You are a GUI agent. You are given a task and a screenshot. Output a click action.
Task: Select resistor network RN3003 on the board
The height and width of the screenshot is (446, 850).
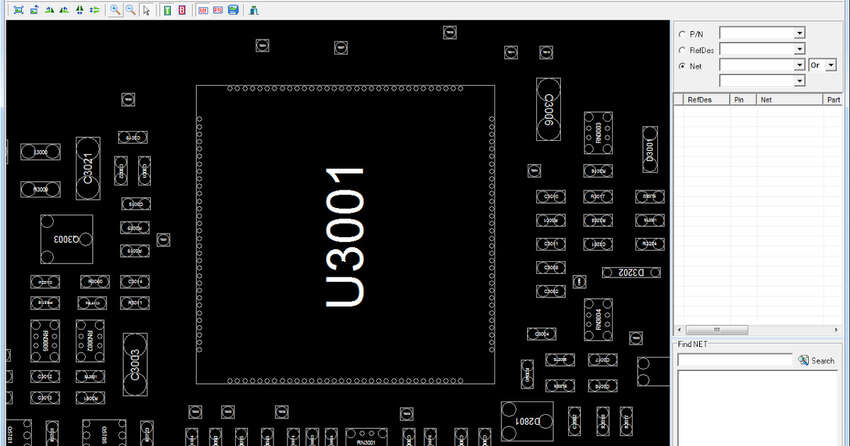pyautogui.click(x=598, y=133)
